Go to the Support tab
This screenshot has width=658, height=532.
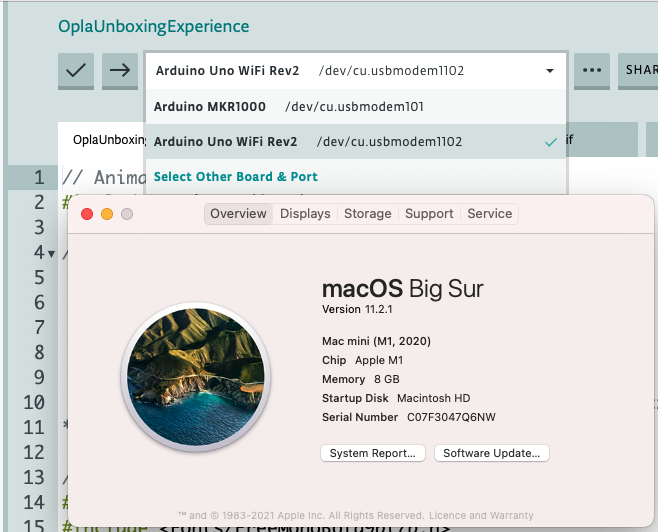[429, 214]
